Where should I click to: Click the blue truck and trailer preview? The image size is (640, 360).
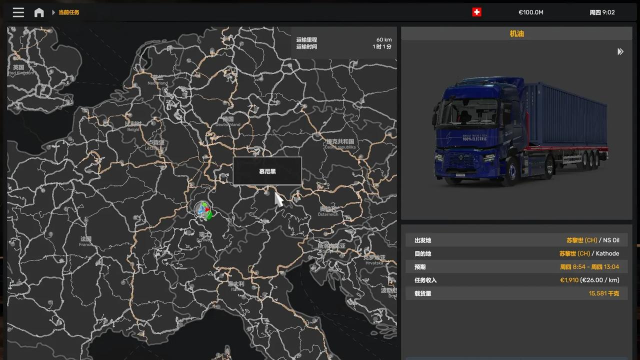coord(520,131)
